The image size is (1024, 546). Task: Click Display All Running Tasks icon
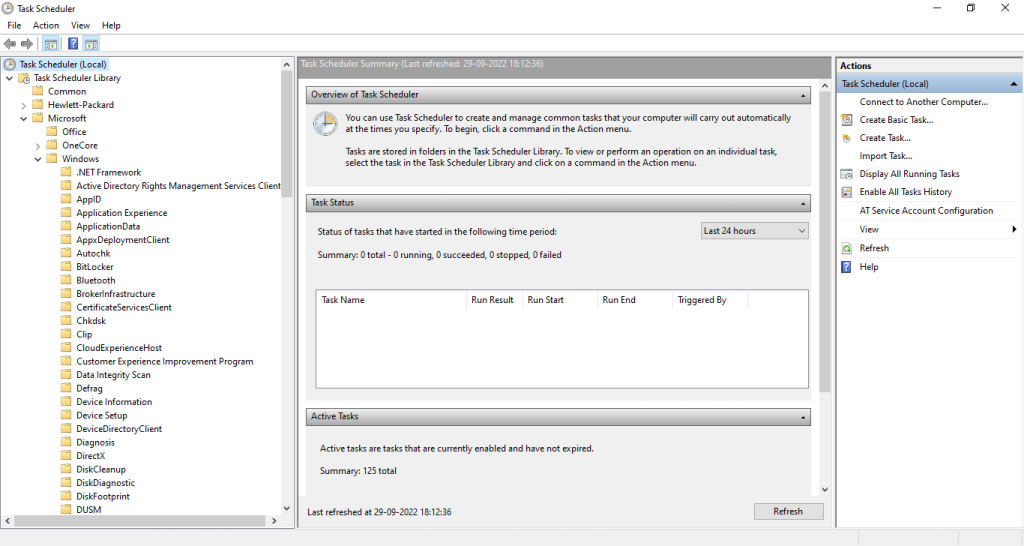[x=846, y=174]
